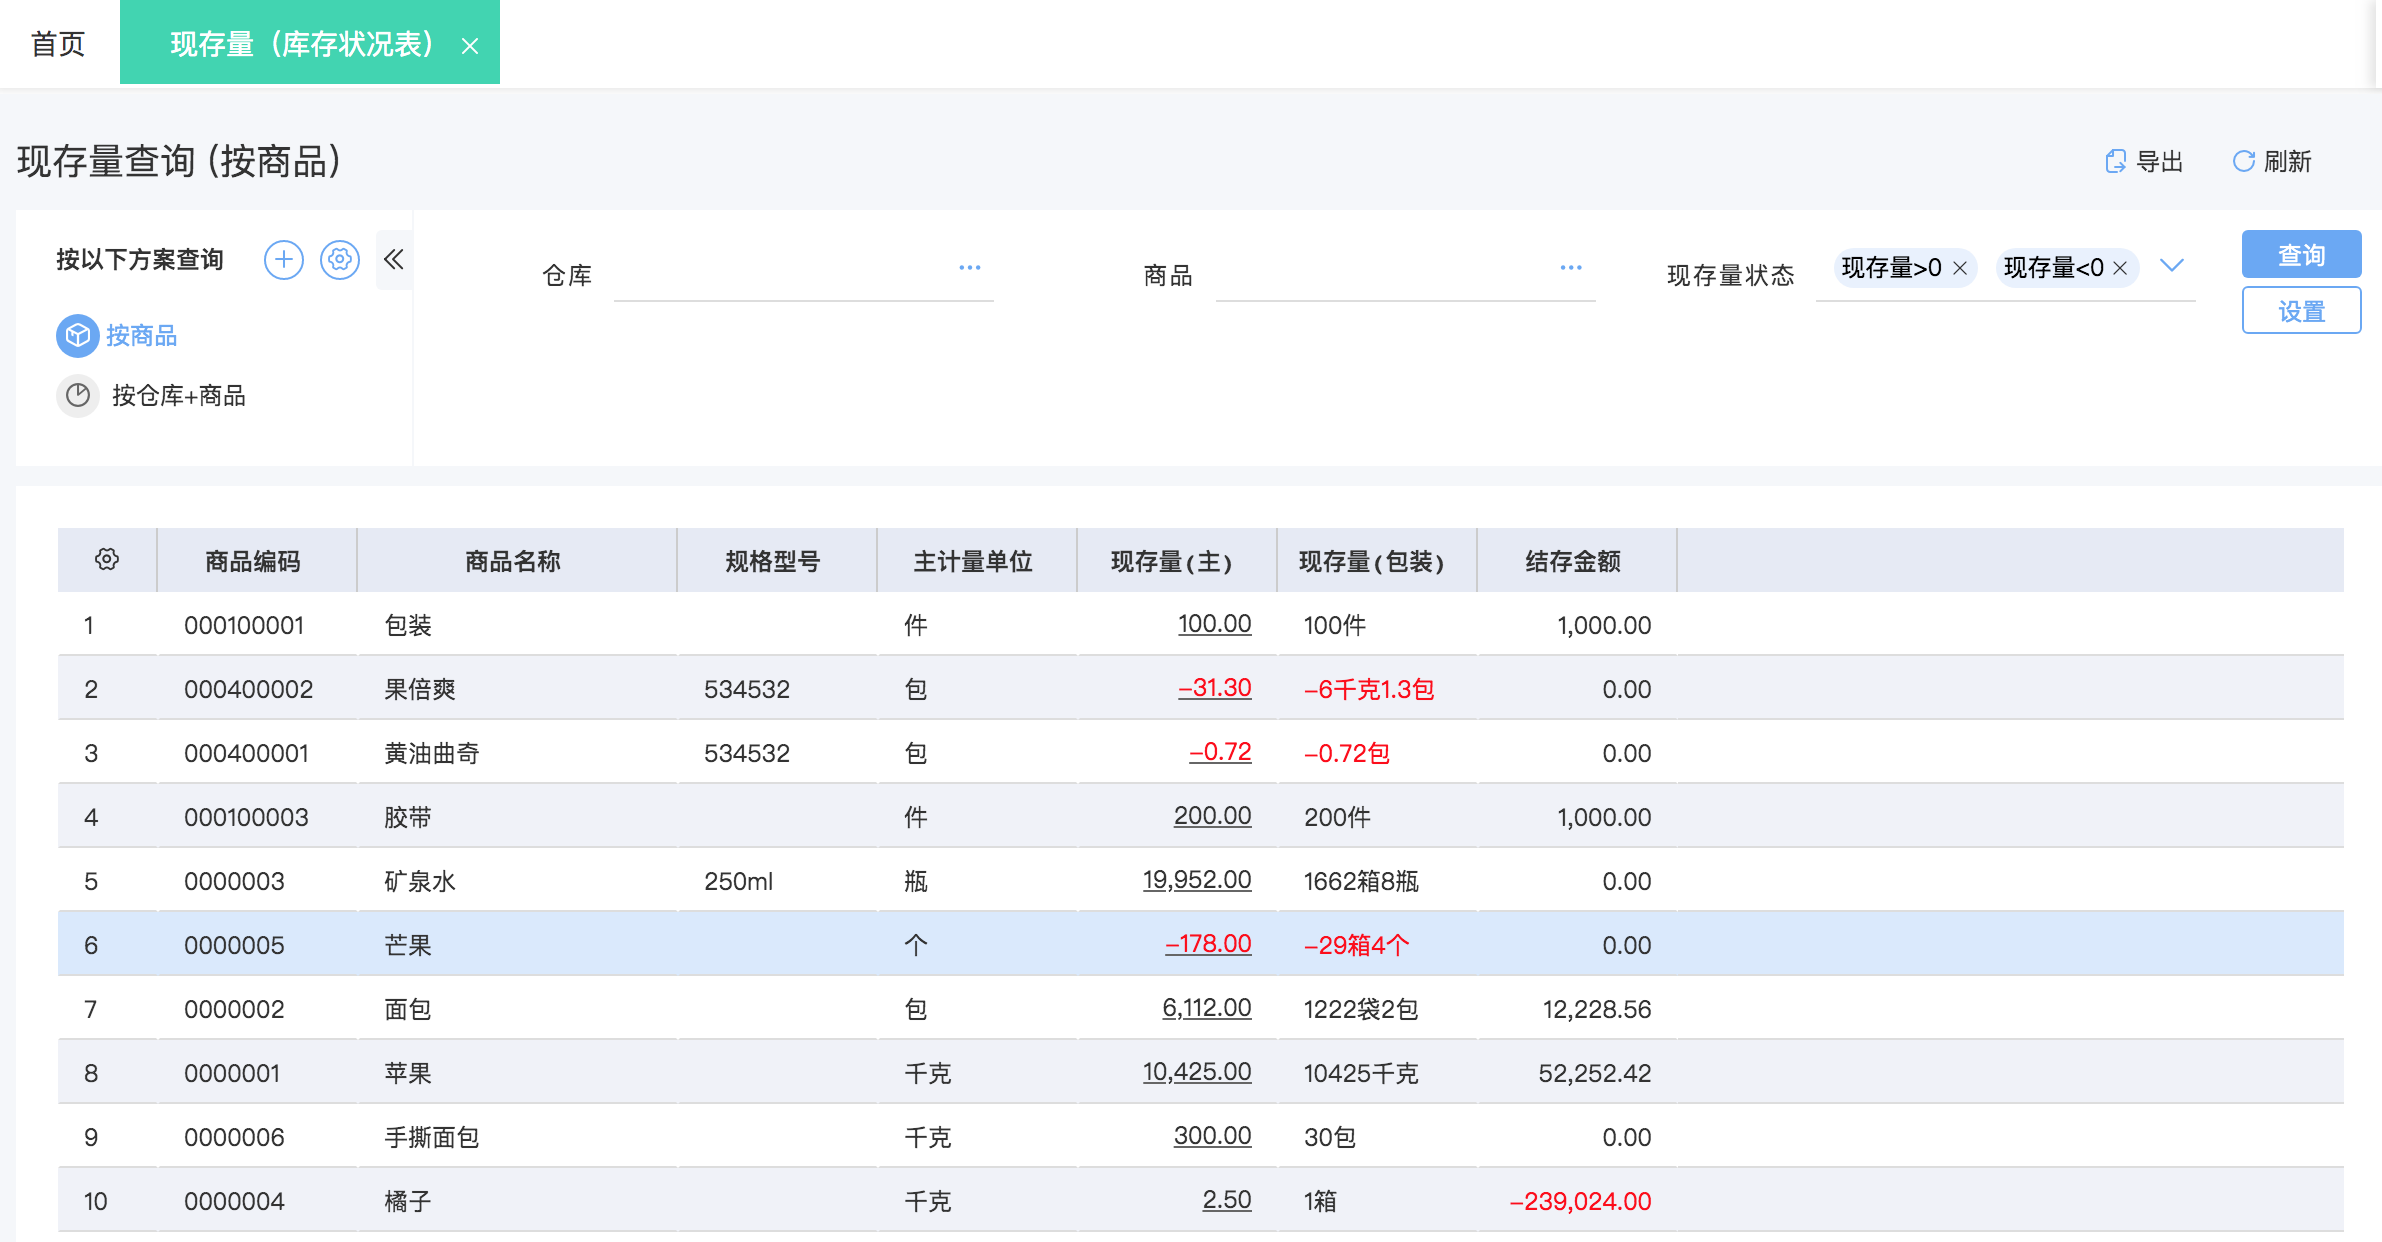Click the add new query scheme plus icon
Viewport: 2382px width, 1242px height.
[x=284, y=262]
